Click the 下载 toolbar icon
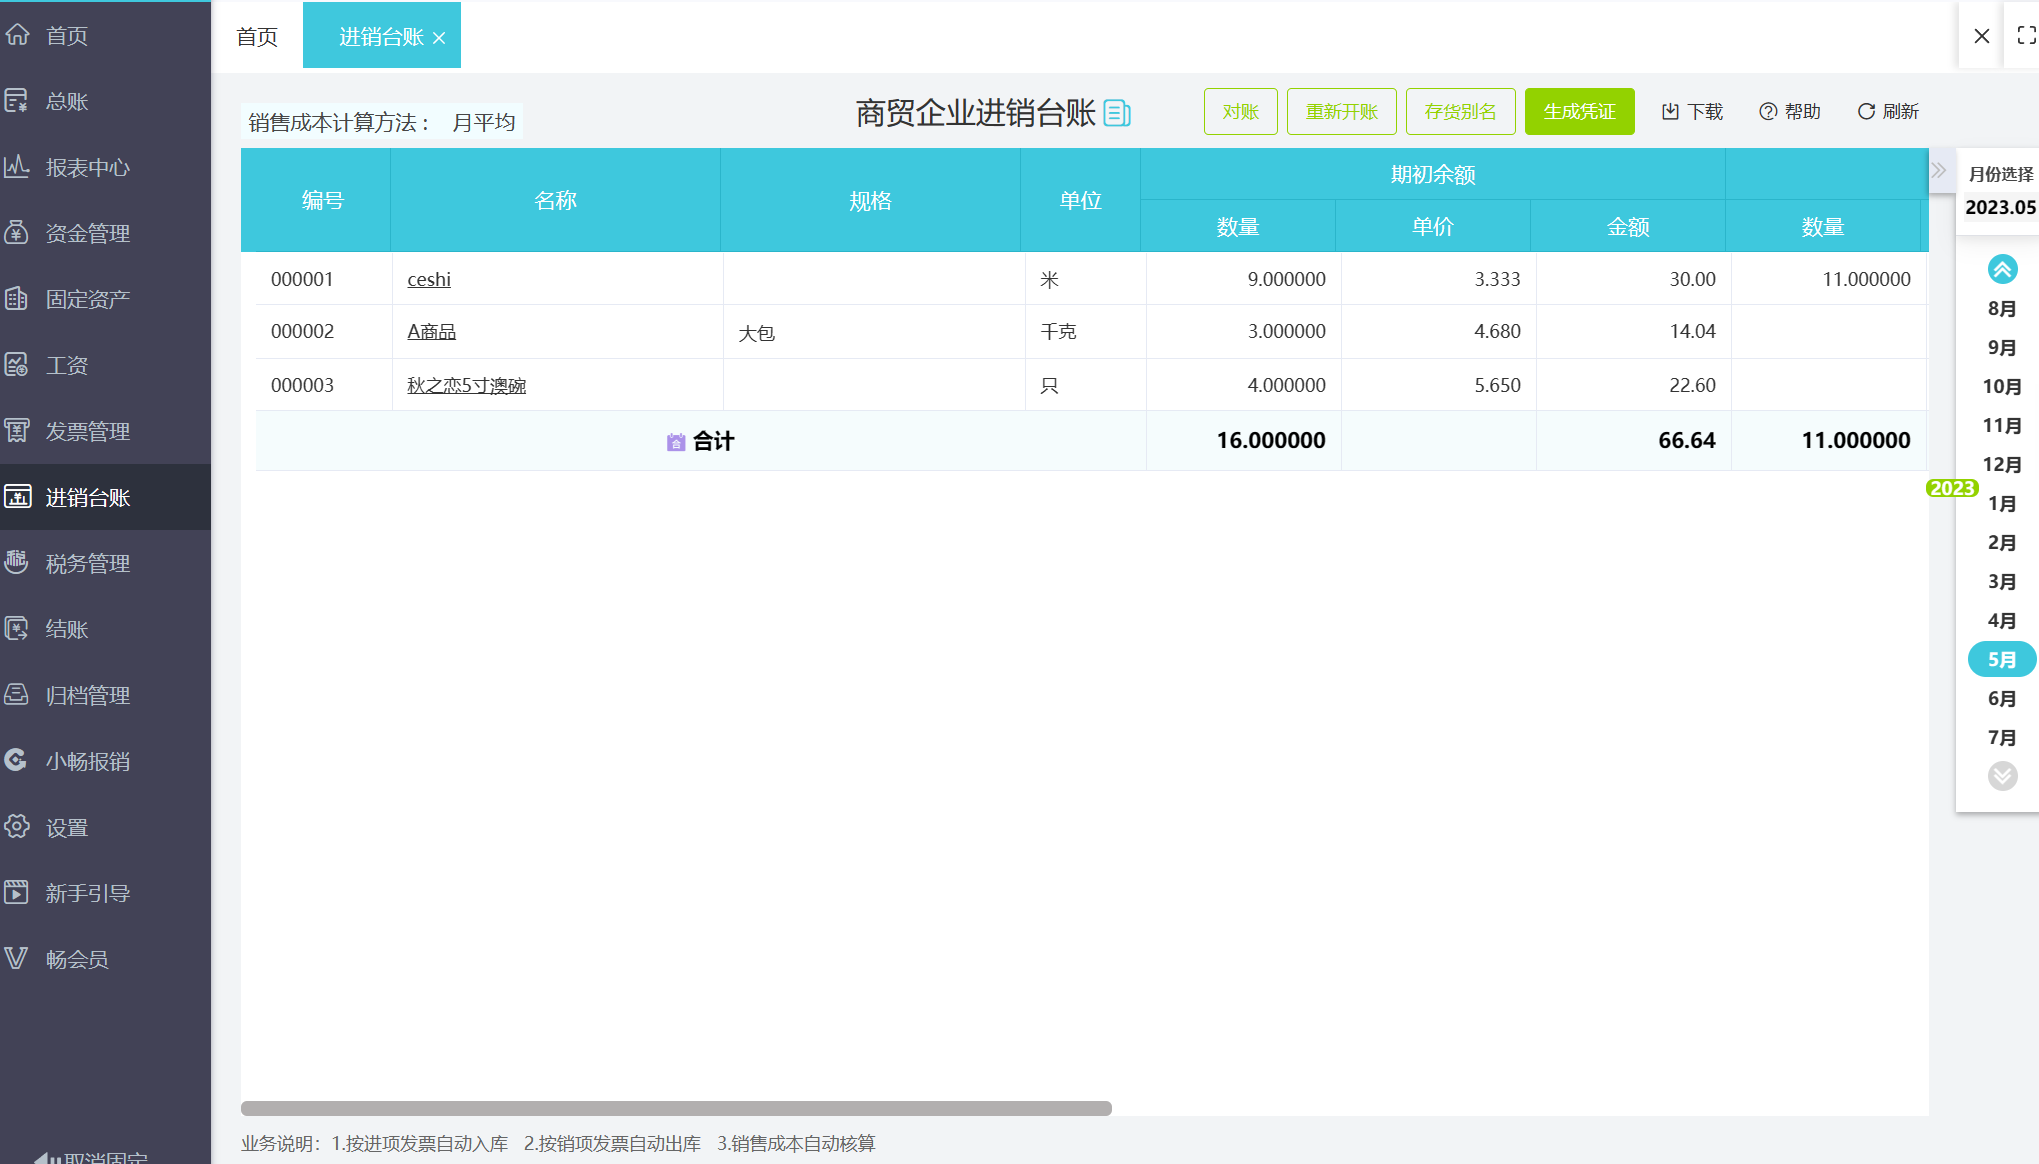The image size is (2039, 1164). [x=1693, y=111]
